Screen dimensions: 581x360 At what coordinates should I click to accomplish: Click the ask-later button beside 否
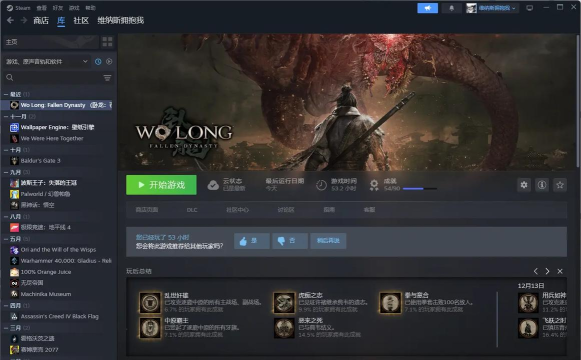pyautogui.click(x=328, y=241)
